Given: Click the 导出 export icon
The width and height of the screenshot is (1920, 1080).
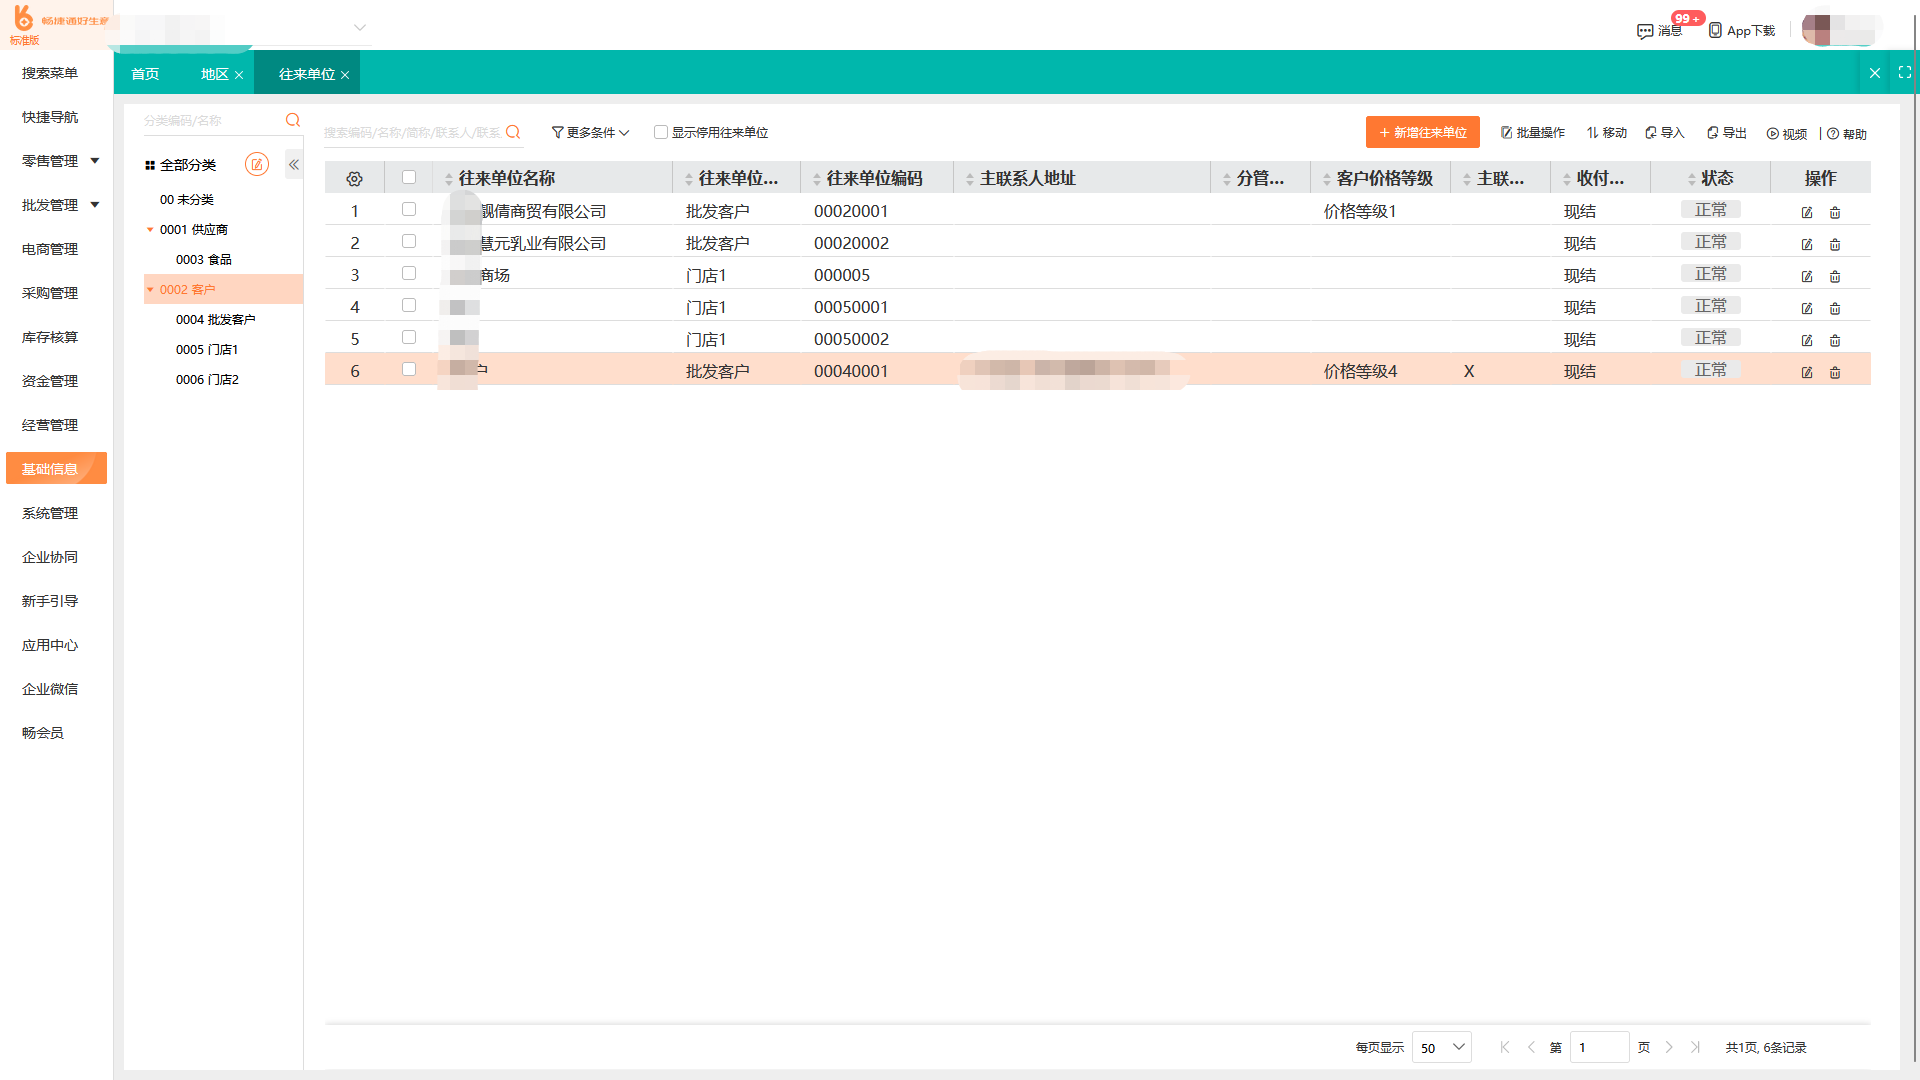Looking at the screenshot, I should pyautogui.click(x=1725, y=131).
